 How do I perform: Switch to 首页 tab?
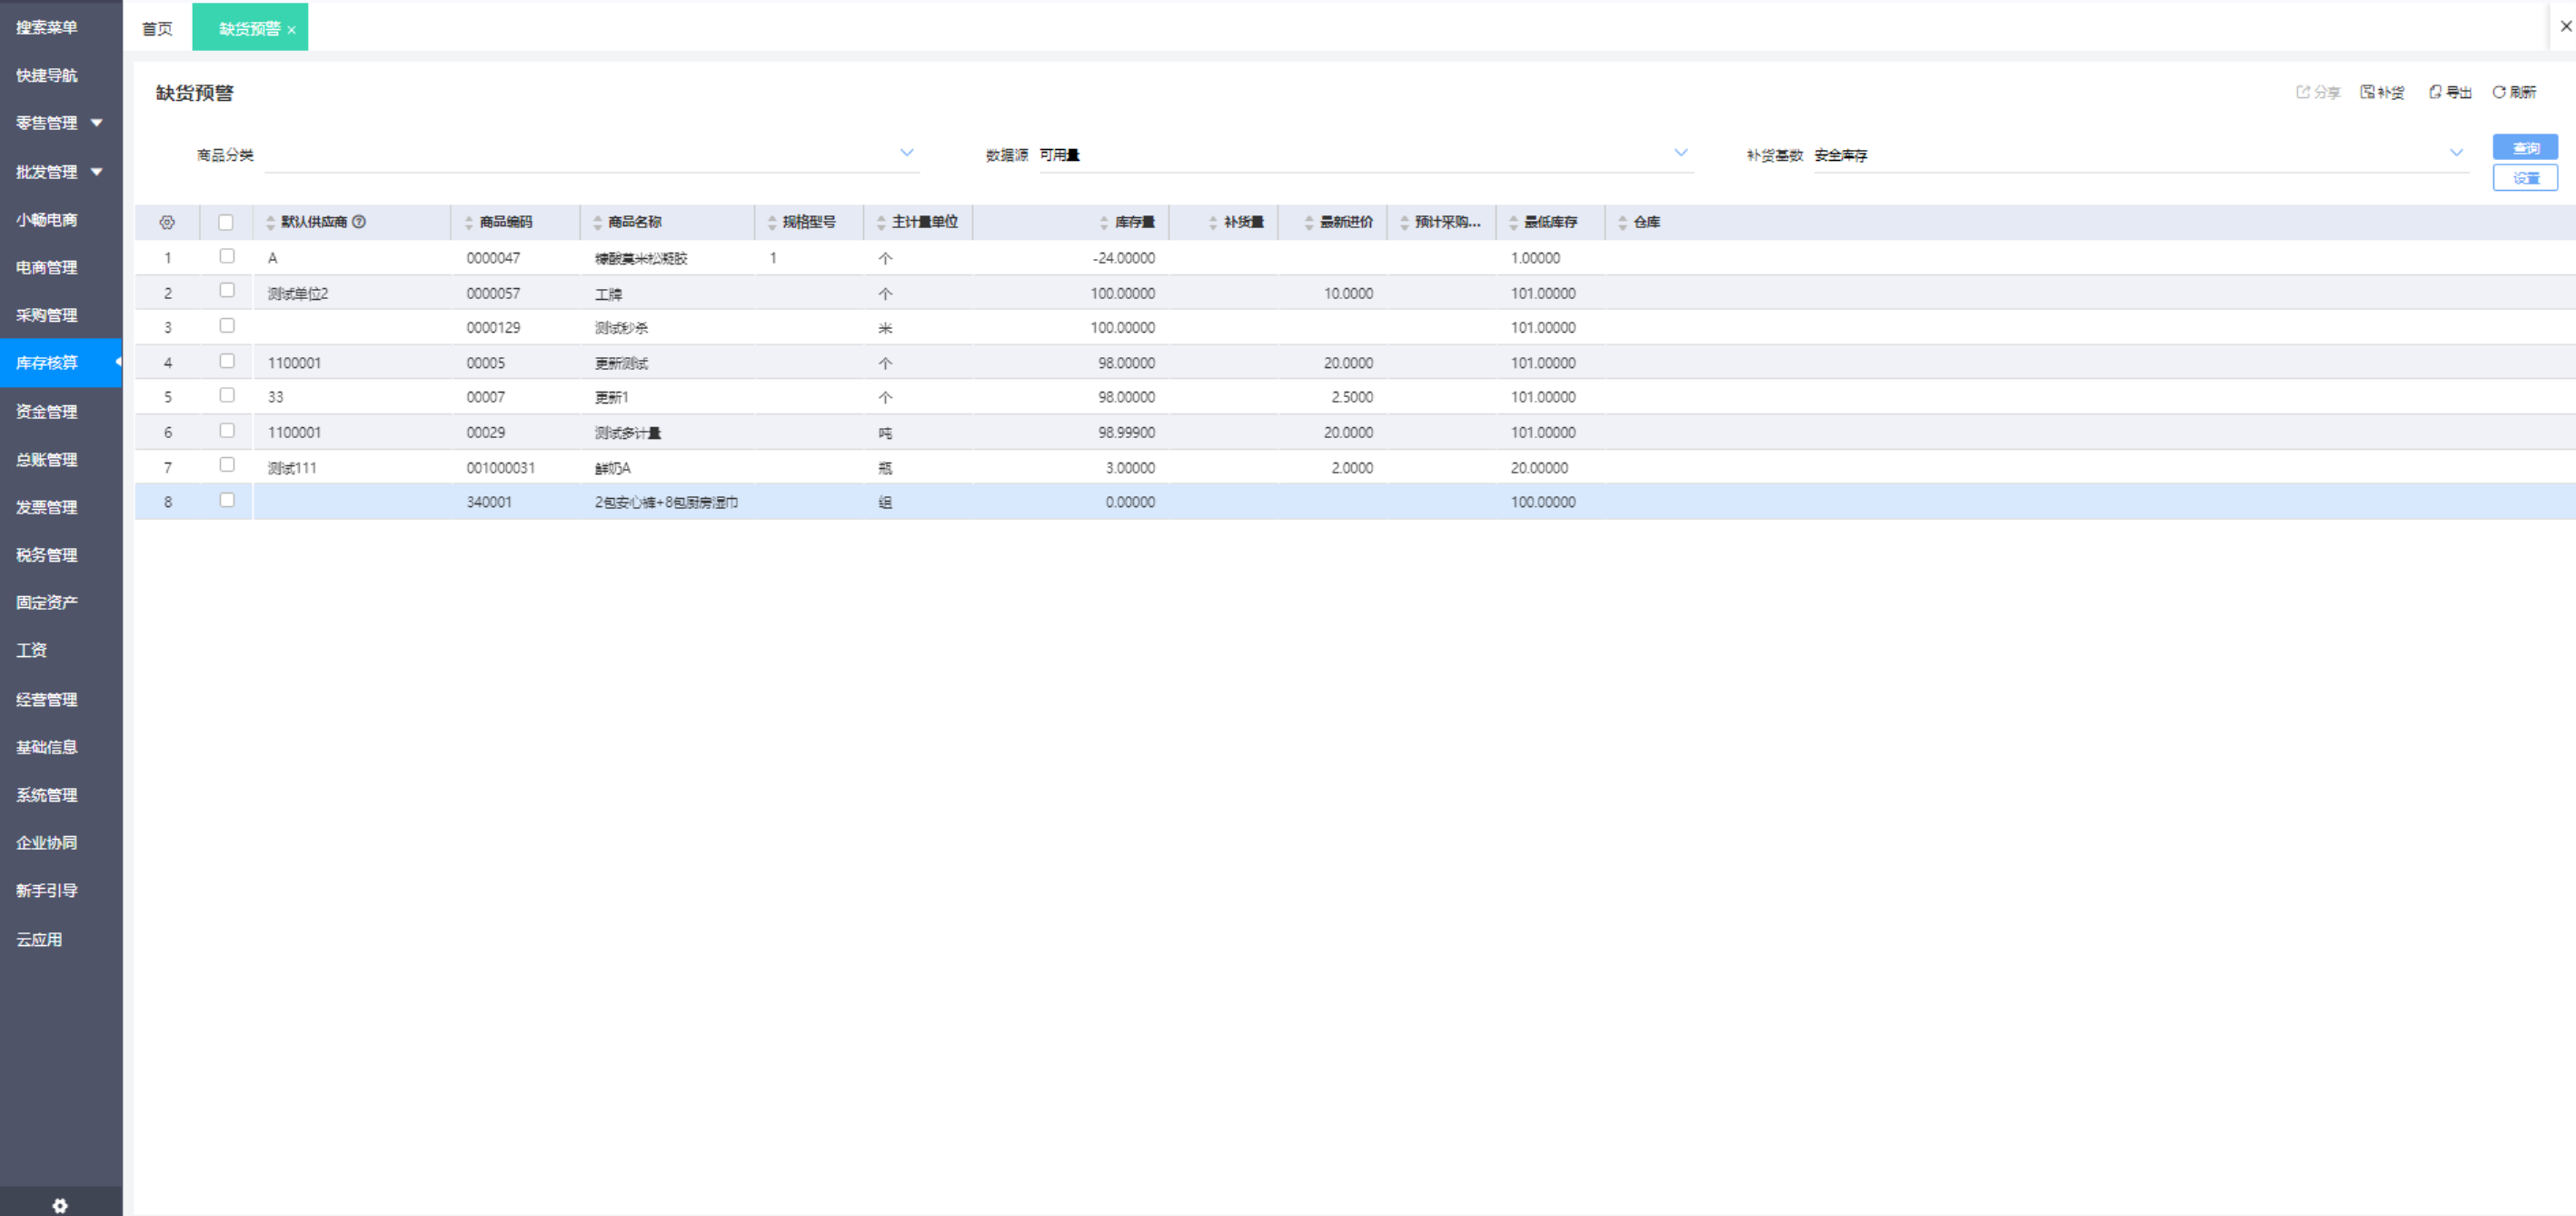point(161,28)
